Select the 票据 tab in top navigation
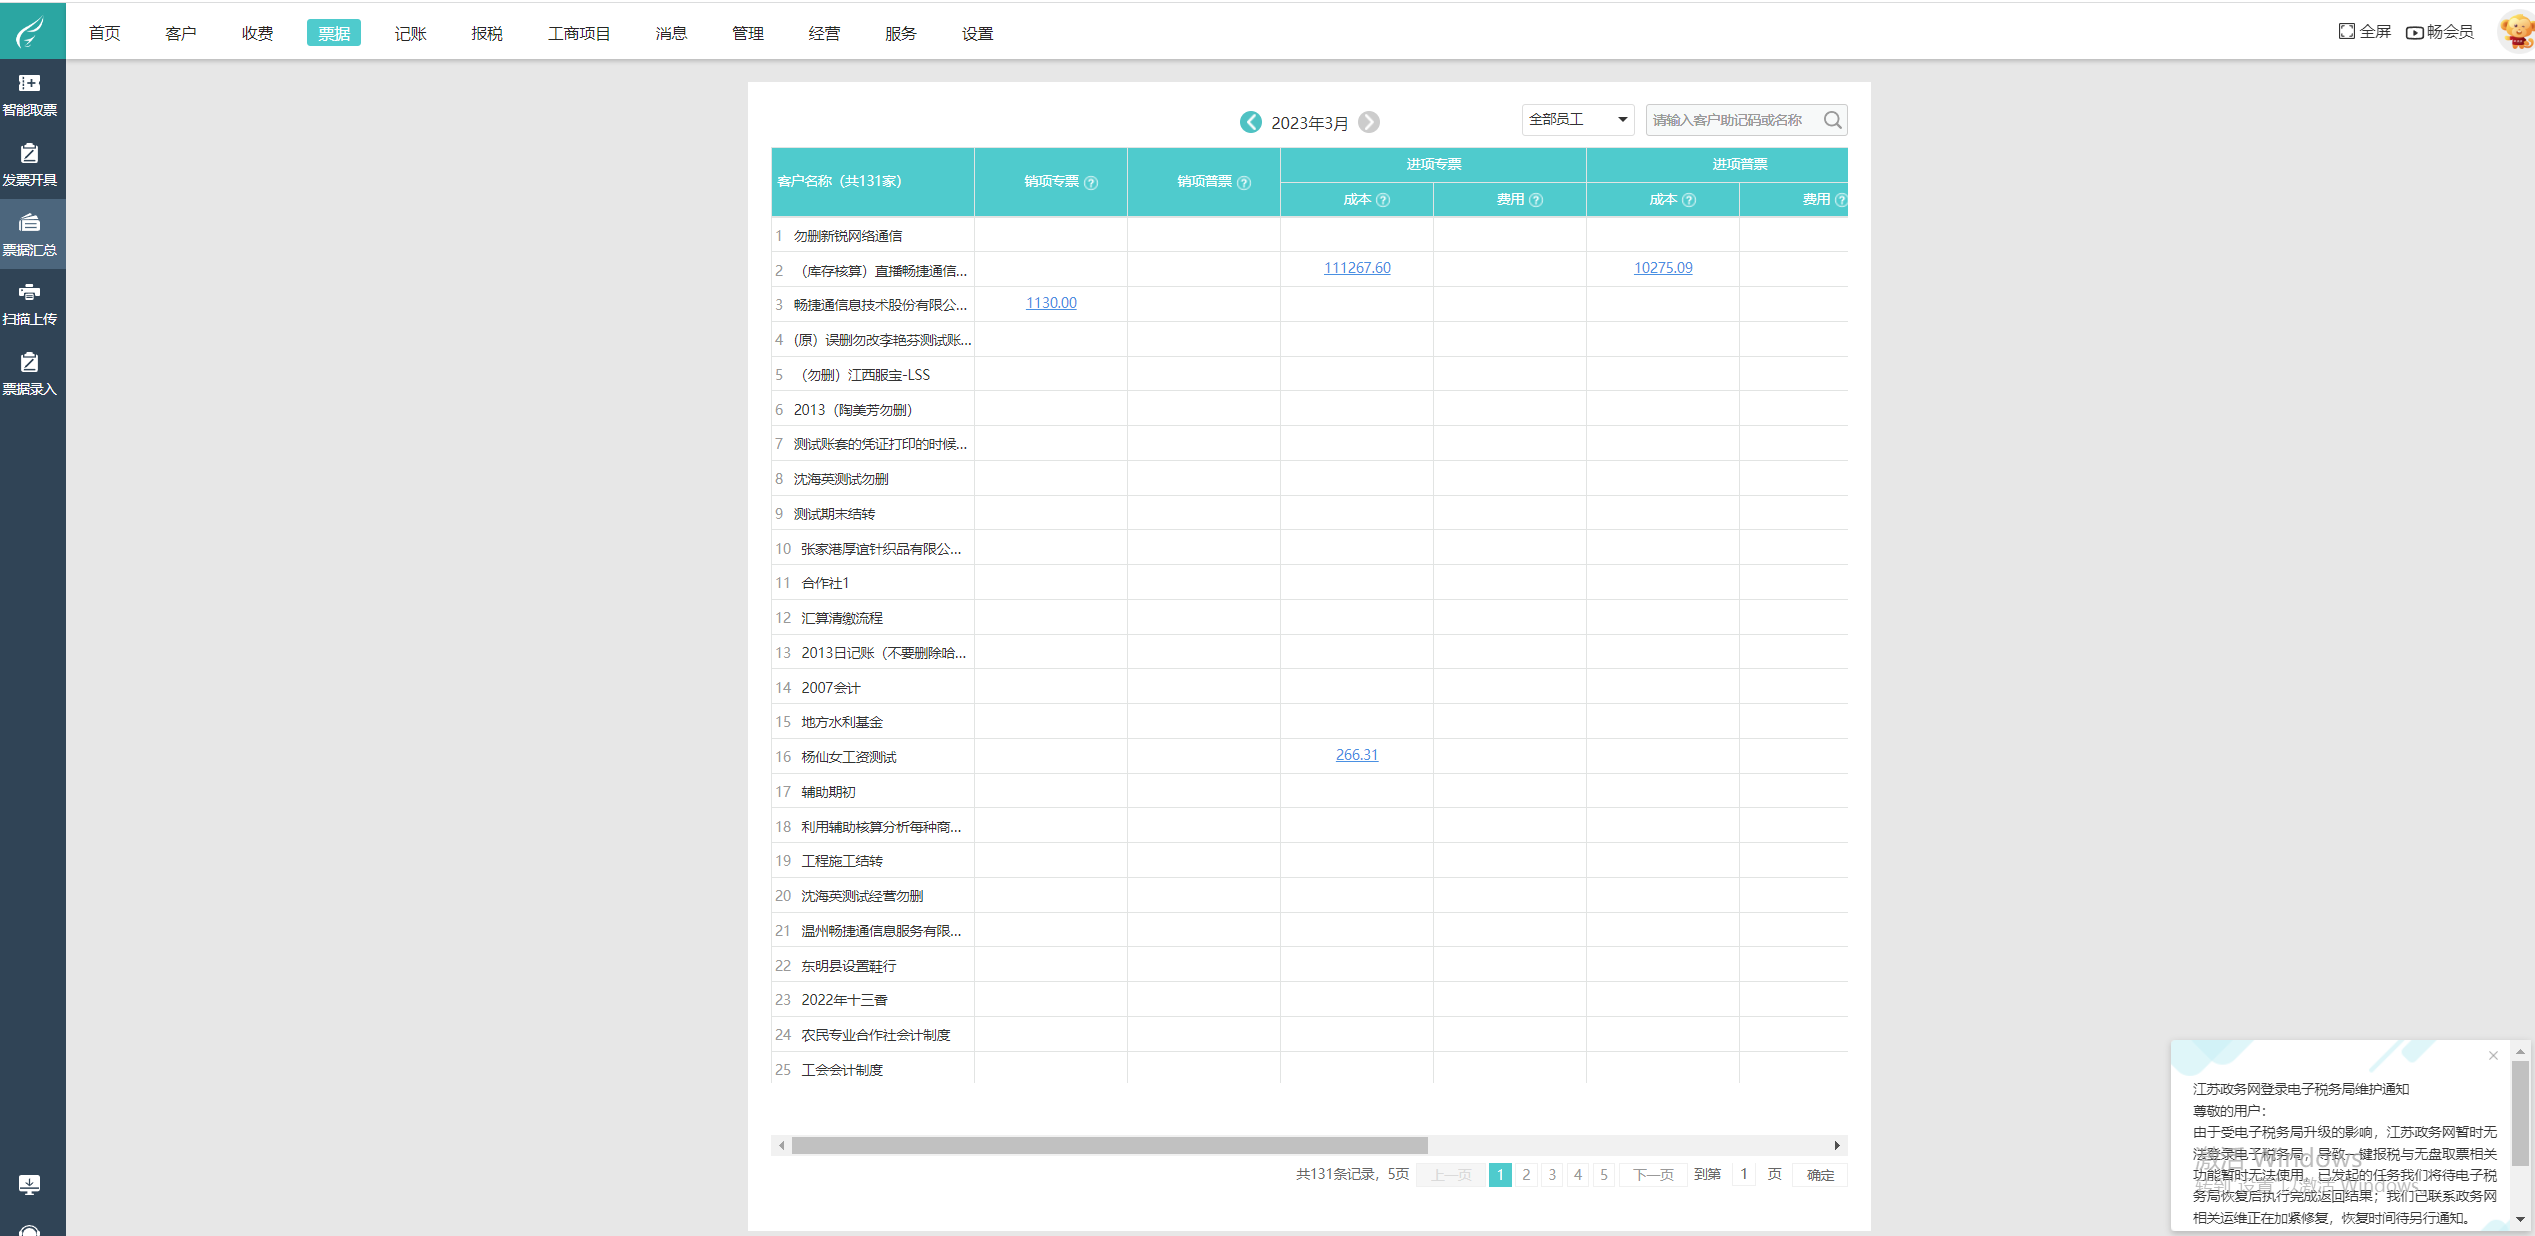2535x1236 pixels. [x=335, y=29]
